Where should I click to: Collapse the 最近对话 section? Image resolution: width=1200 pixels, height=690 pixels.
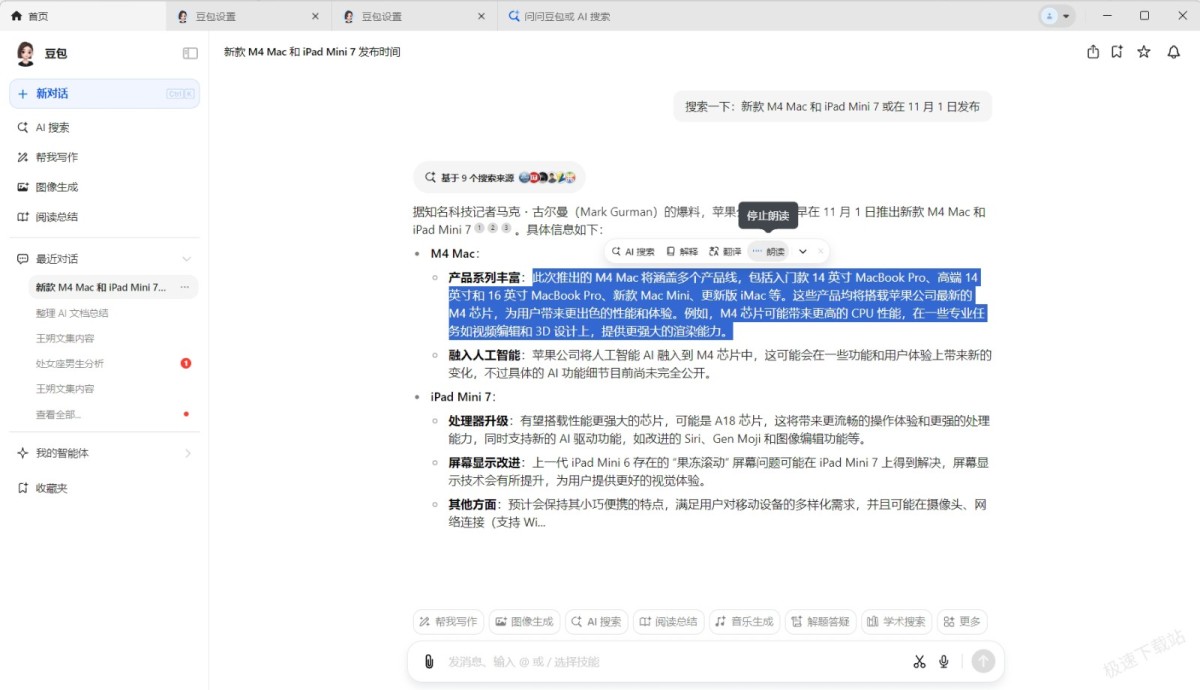[186, 259]
